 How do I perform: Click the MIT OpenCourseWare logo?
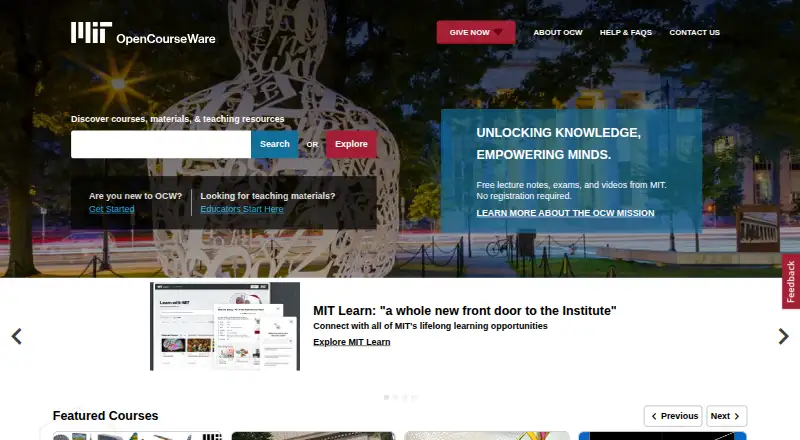point(143,33)
